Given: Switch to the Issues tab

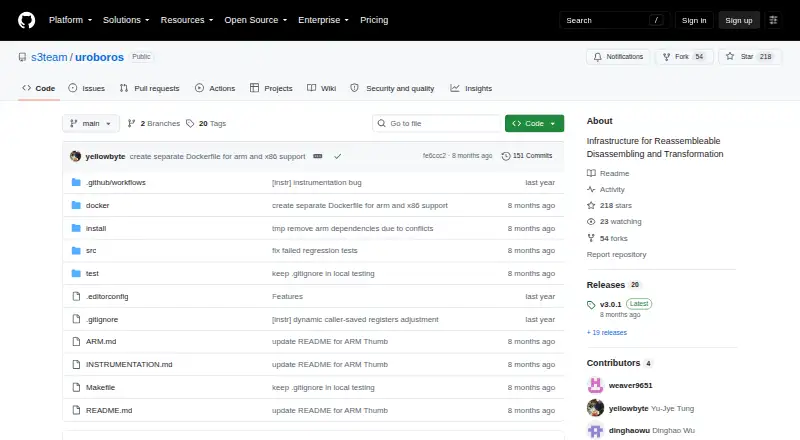Looking at the screenshot, I should (x=87, y=88).
